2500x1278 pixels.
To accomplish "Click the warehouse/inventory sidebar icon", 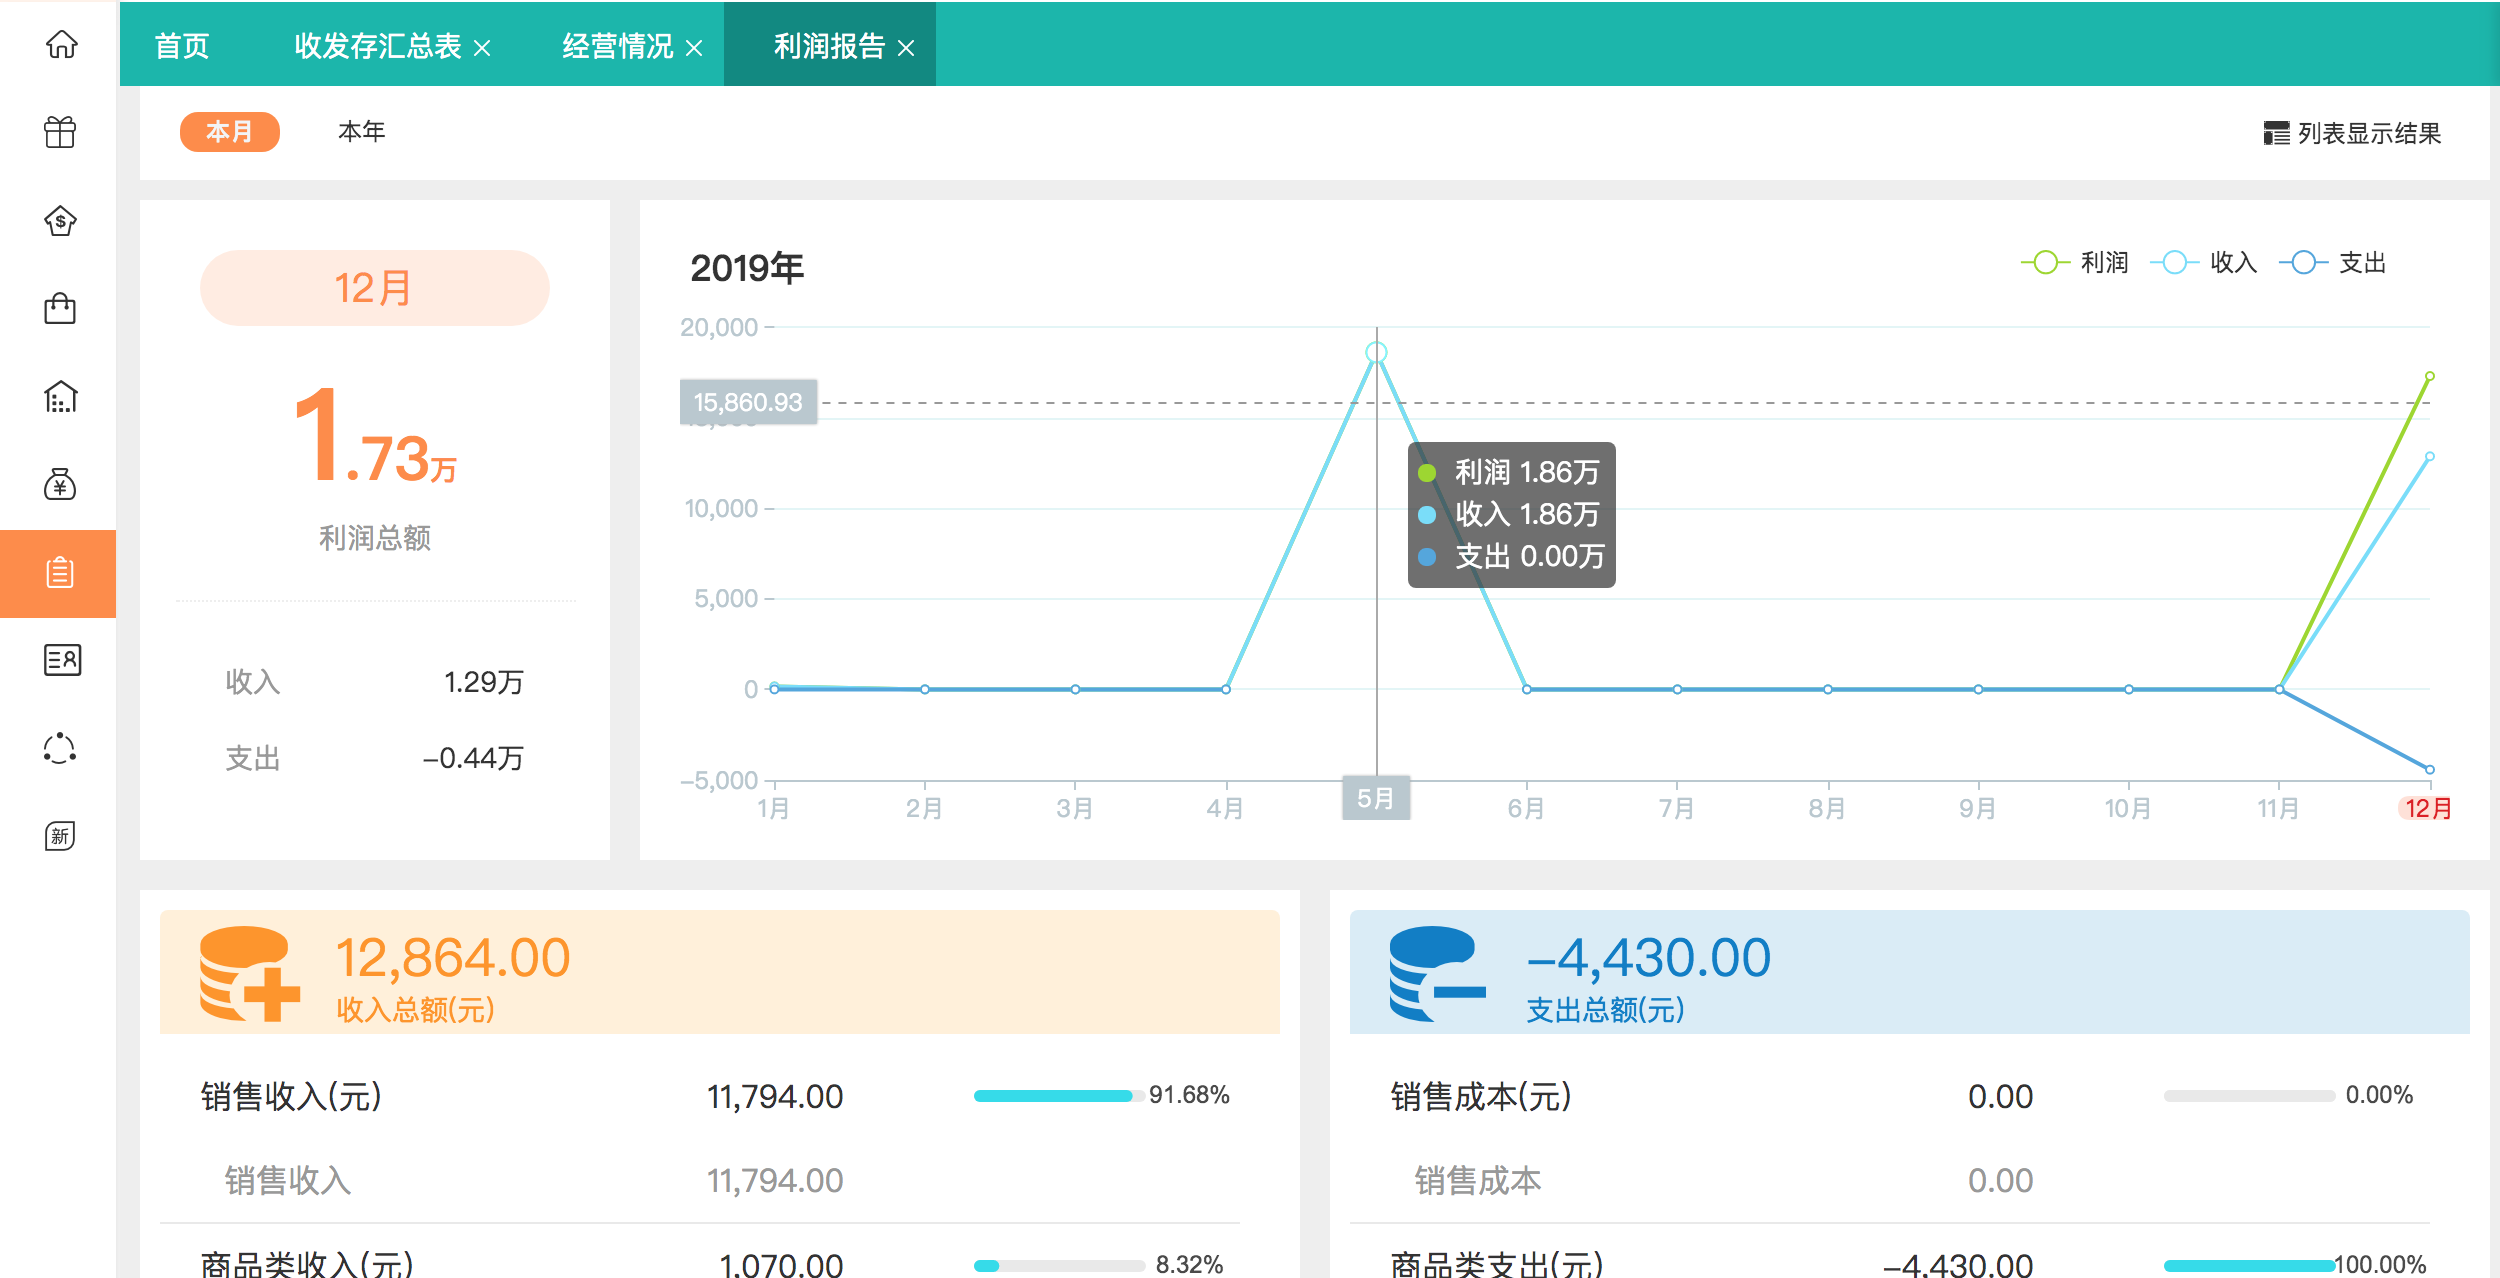I will tap(60, 396).
